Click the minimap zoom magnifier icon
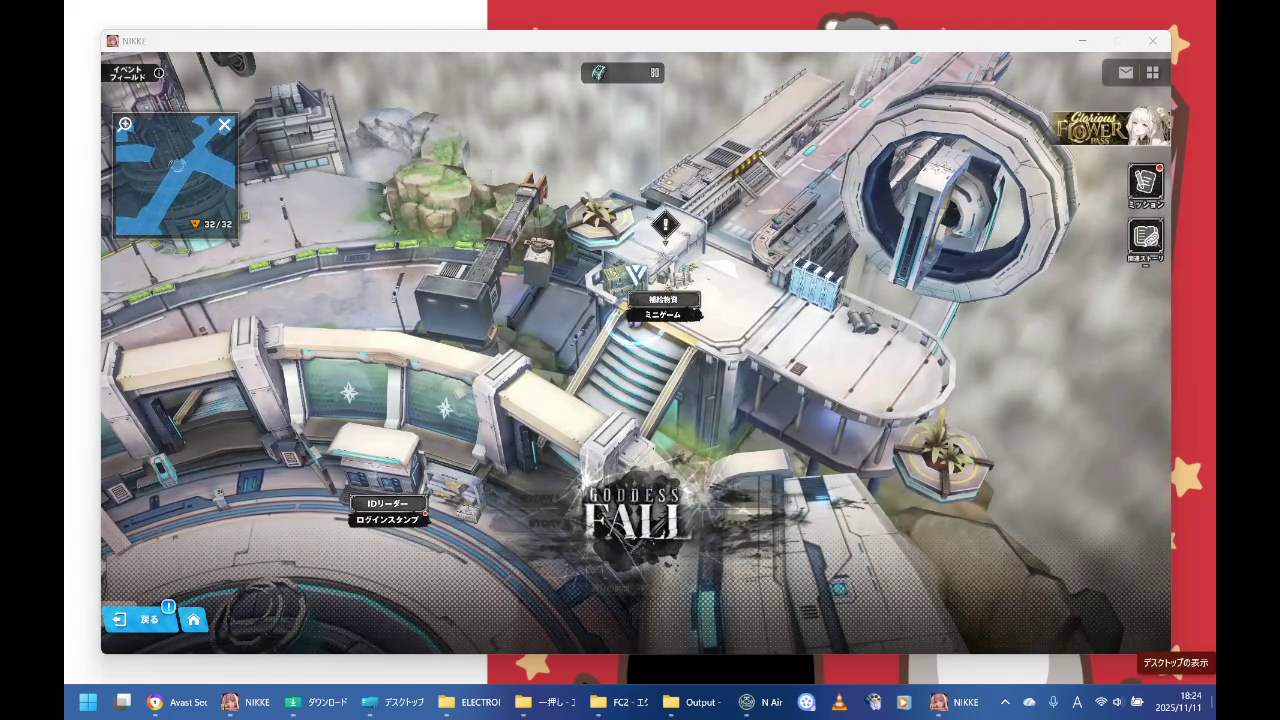This screenshot has width=1280, height=720. pyautogui.click(x=125, y=124)
